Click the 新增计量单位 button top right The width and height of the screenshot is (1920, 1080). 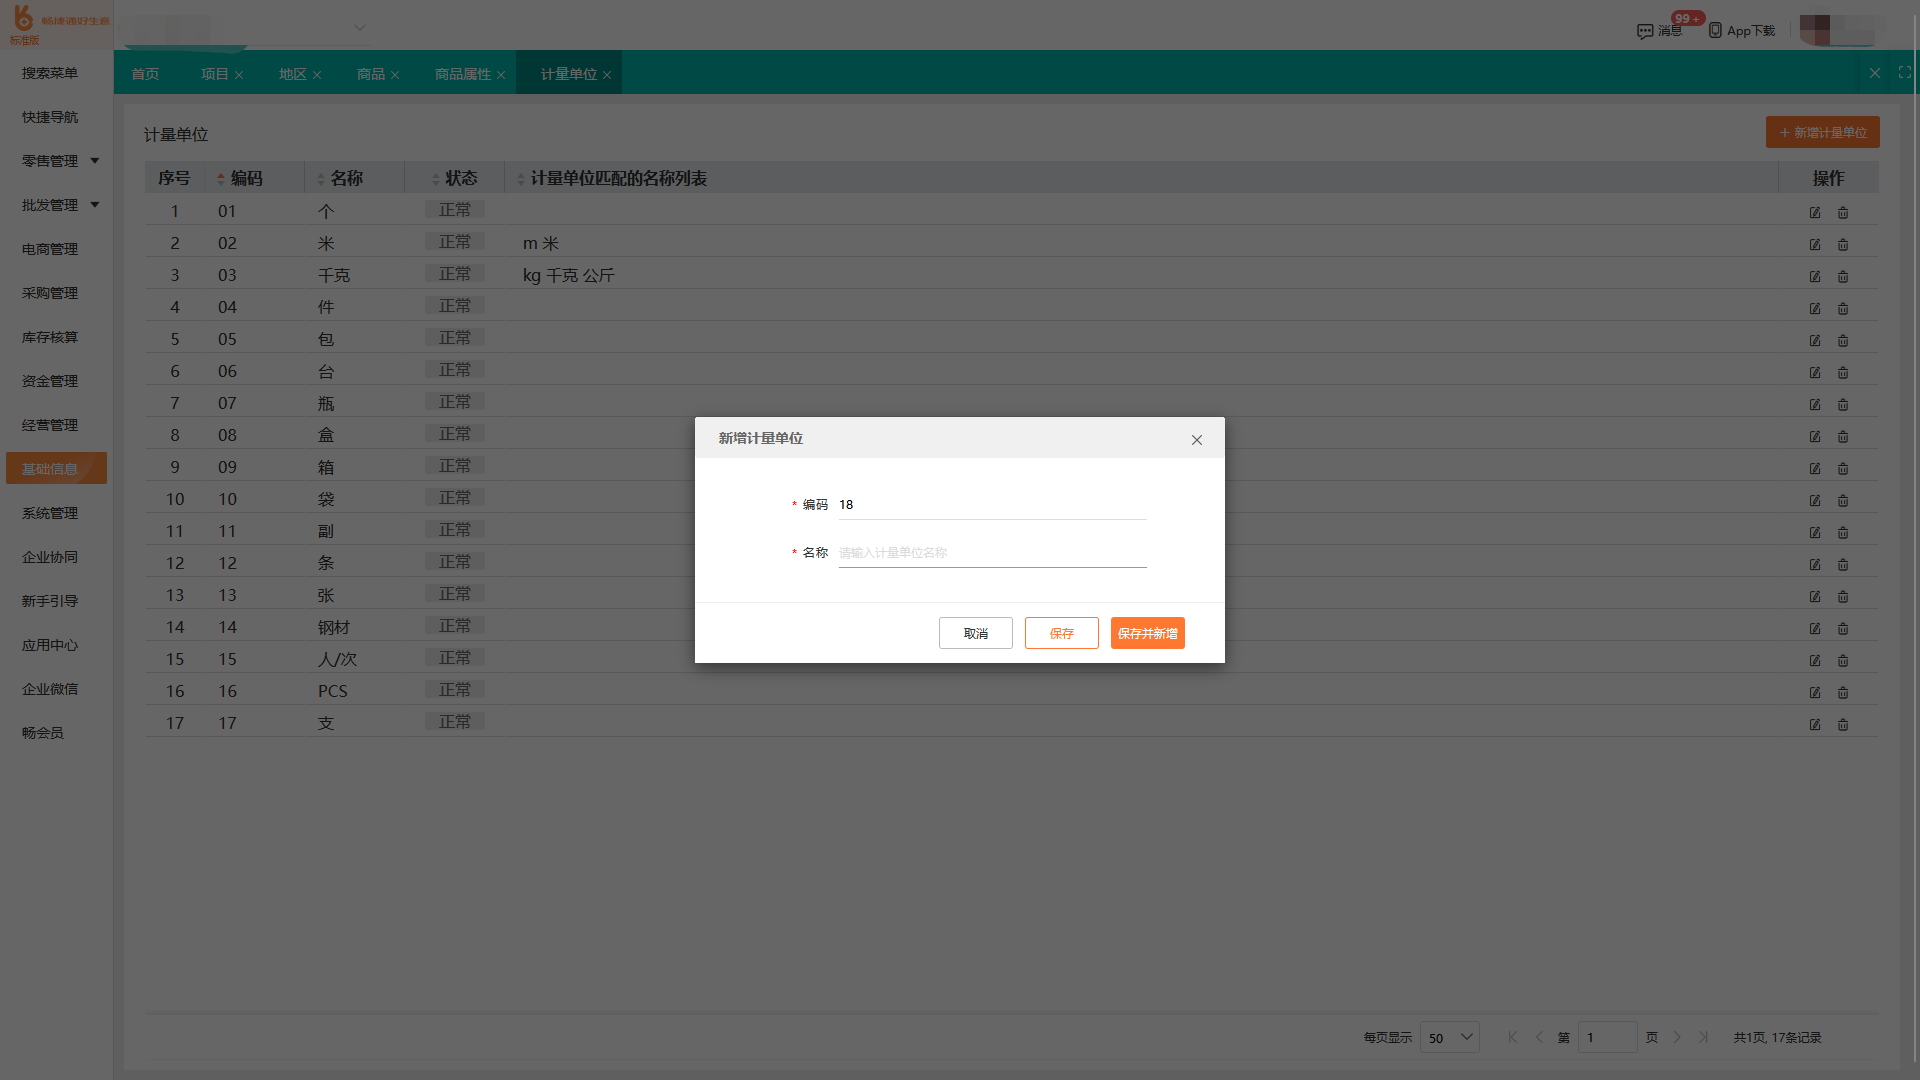1822,132
